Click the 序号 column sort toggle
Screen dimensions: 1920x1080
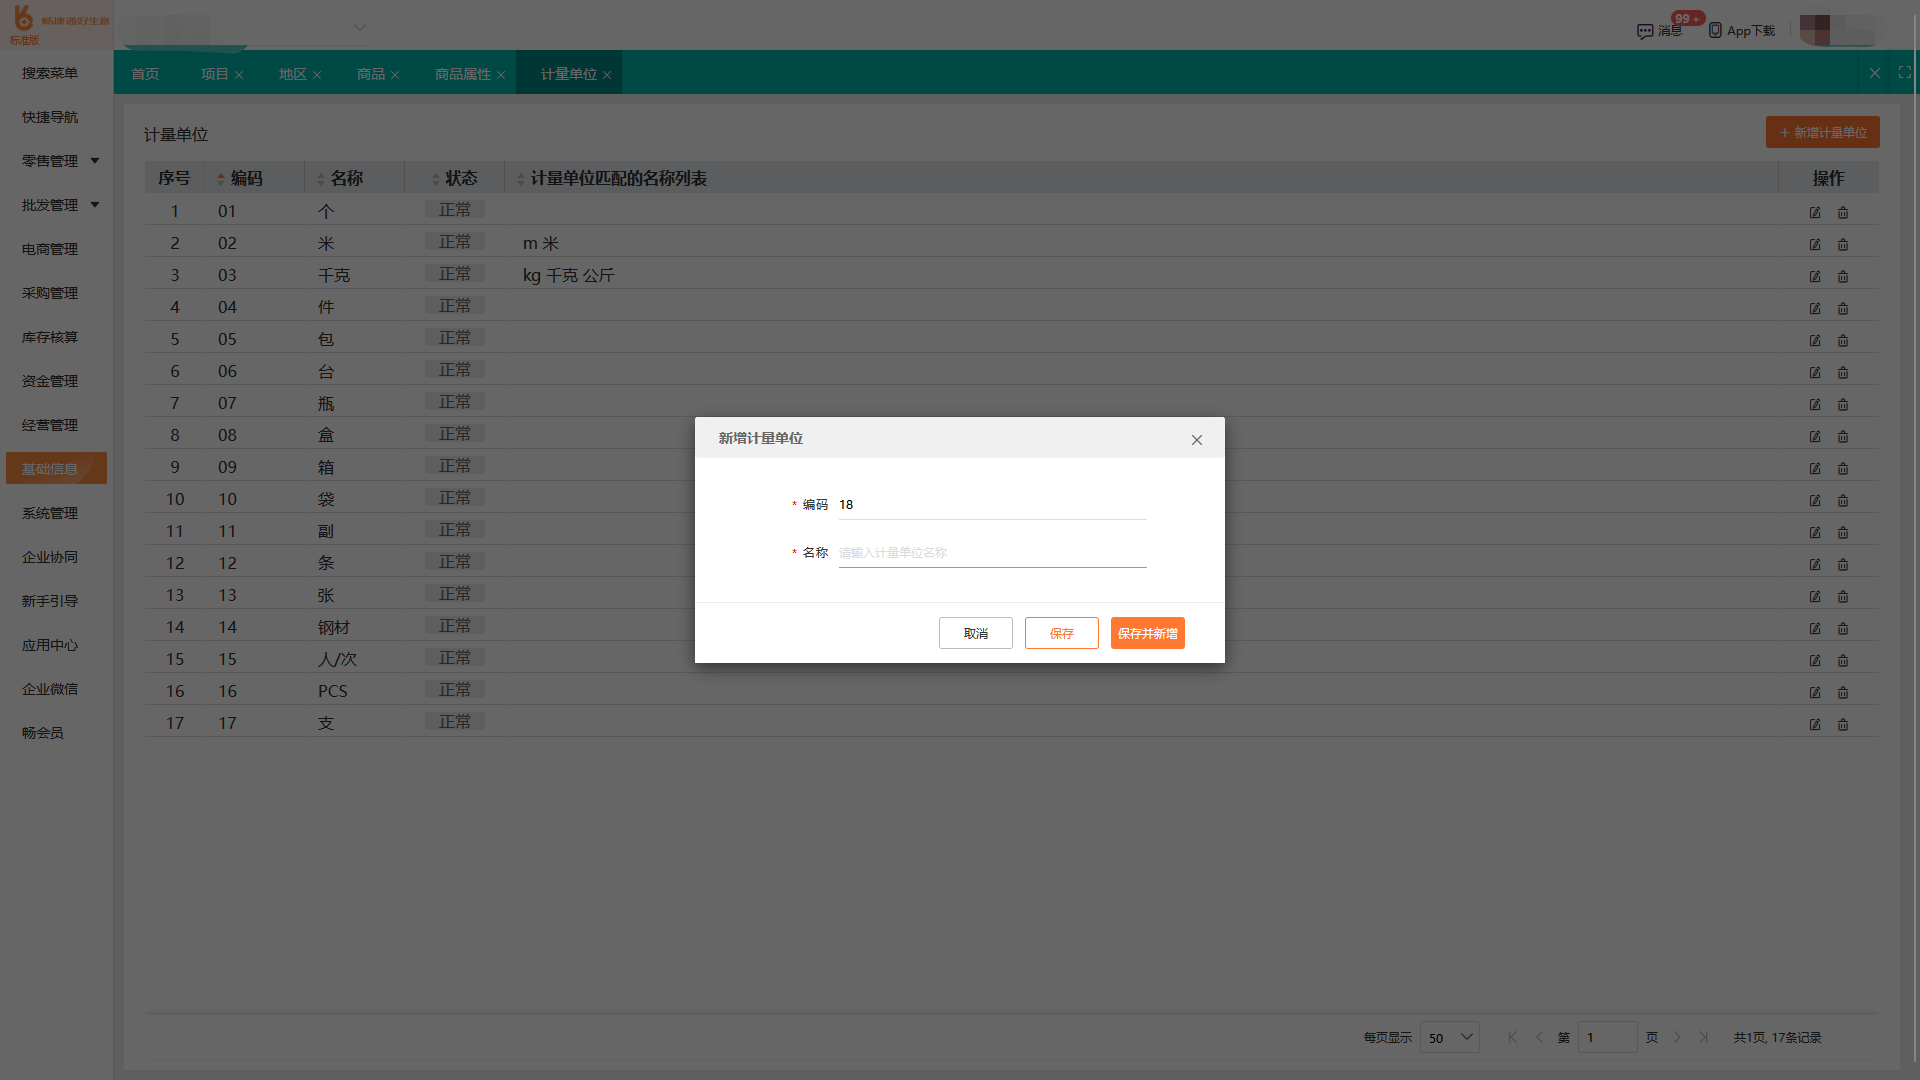tap(175, 178)
